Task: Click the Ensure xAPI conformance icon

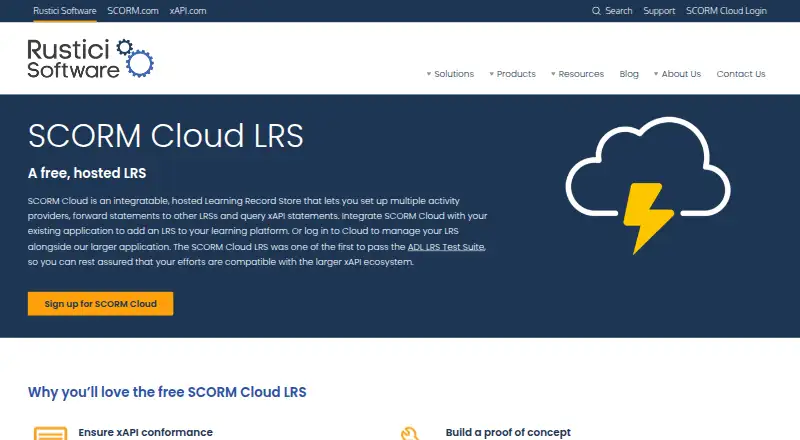Action: 51,433
